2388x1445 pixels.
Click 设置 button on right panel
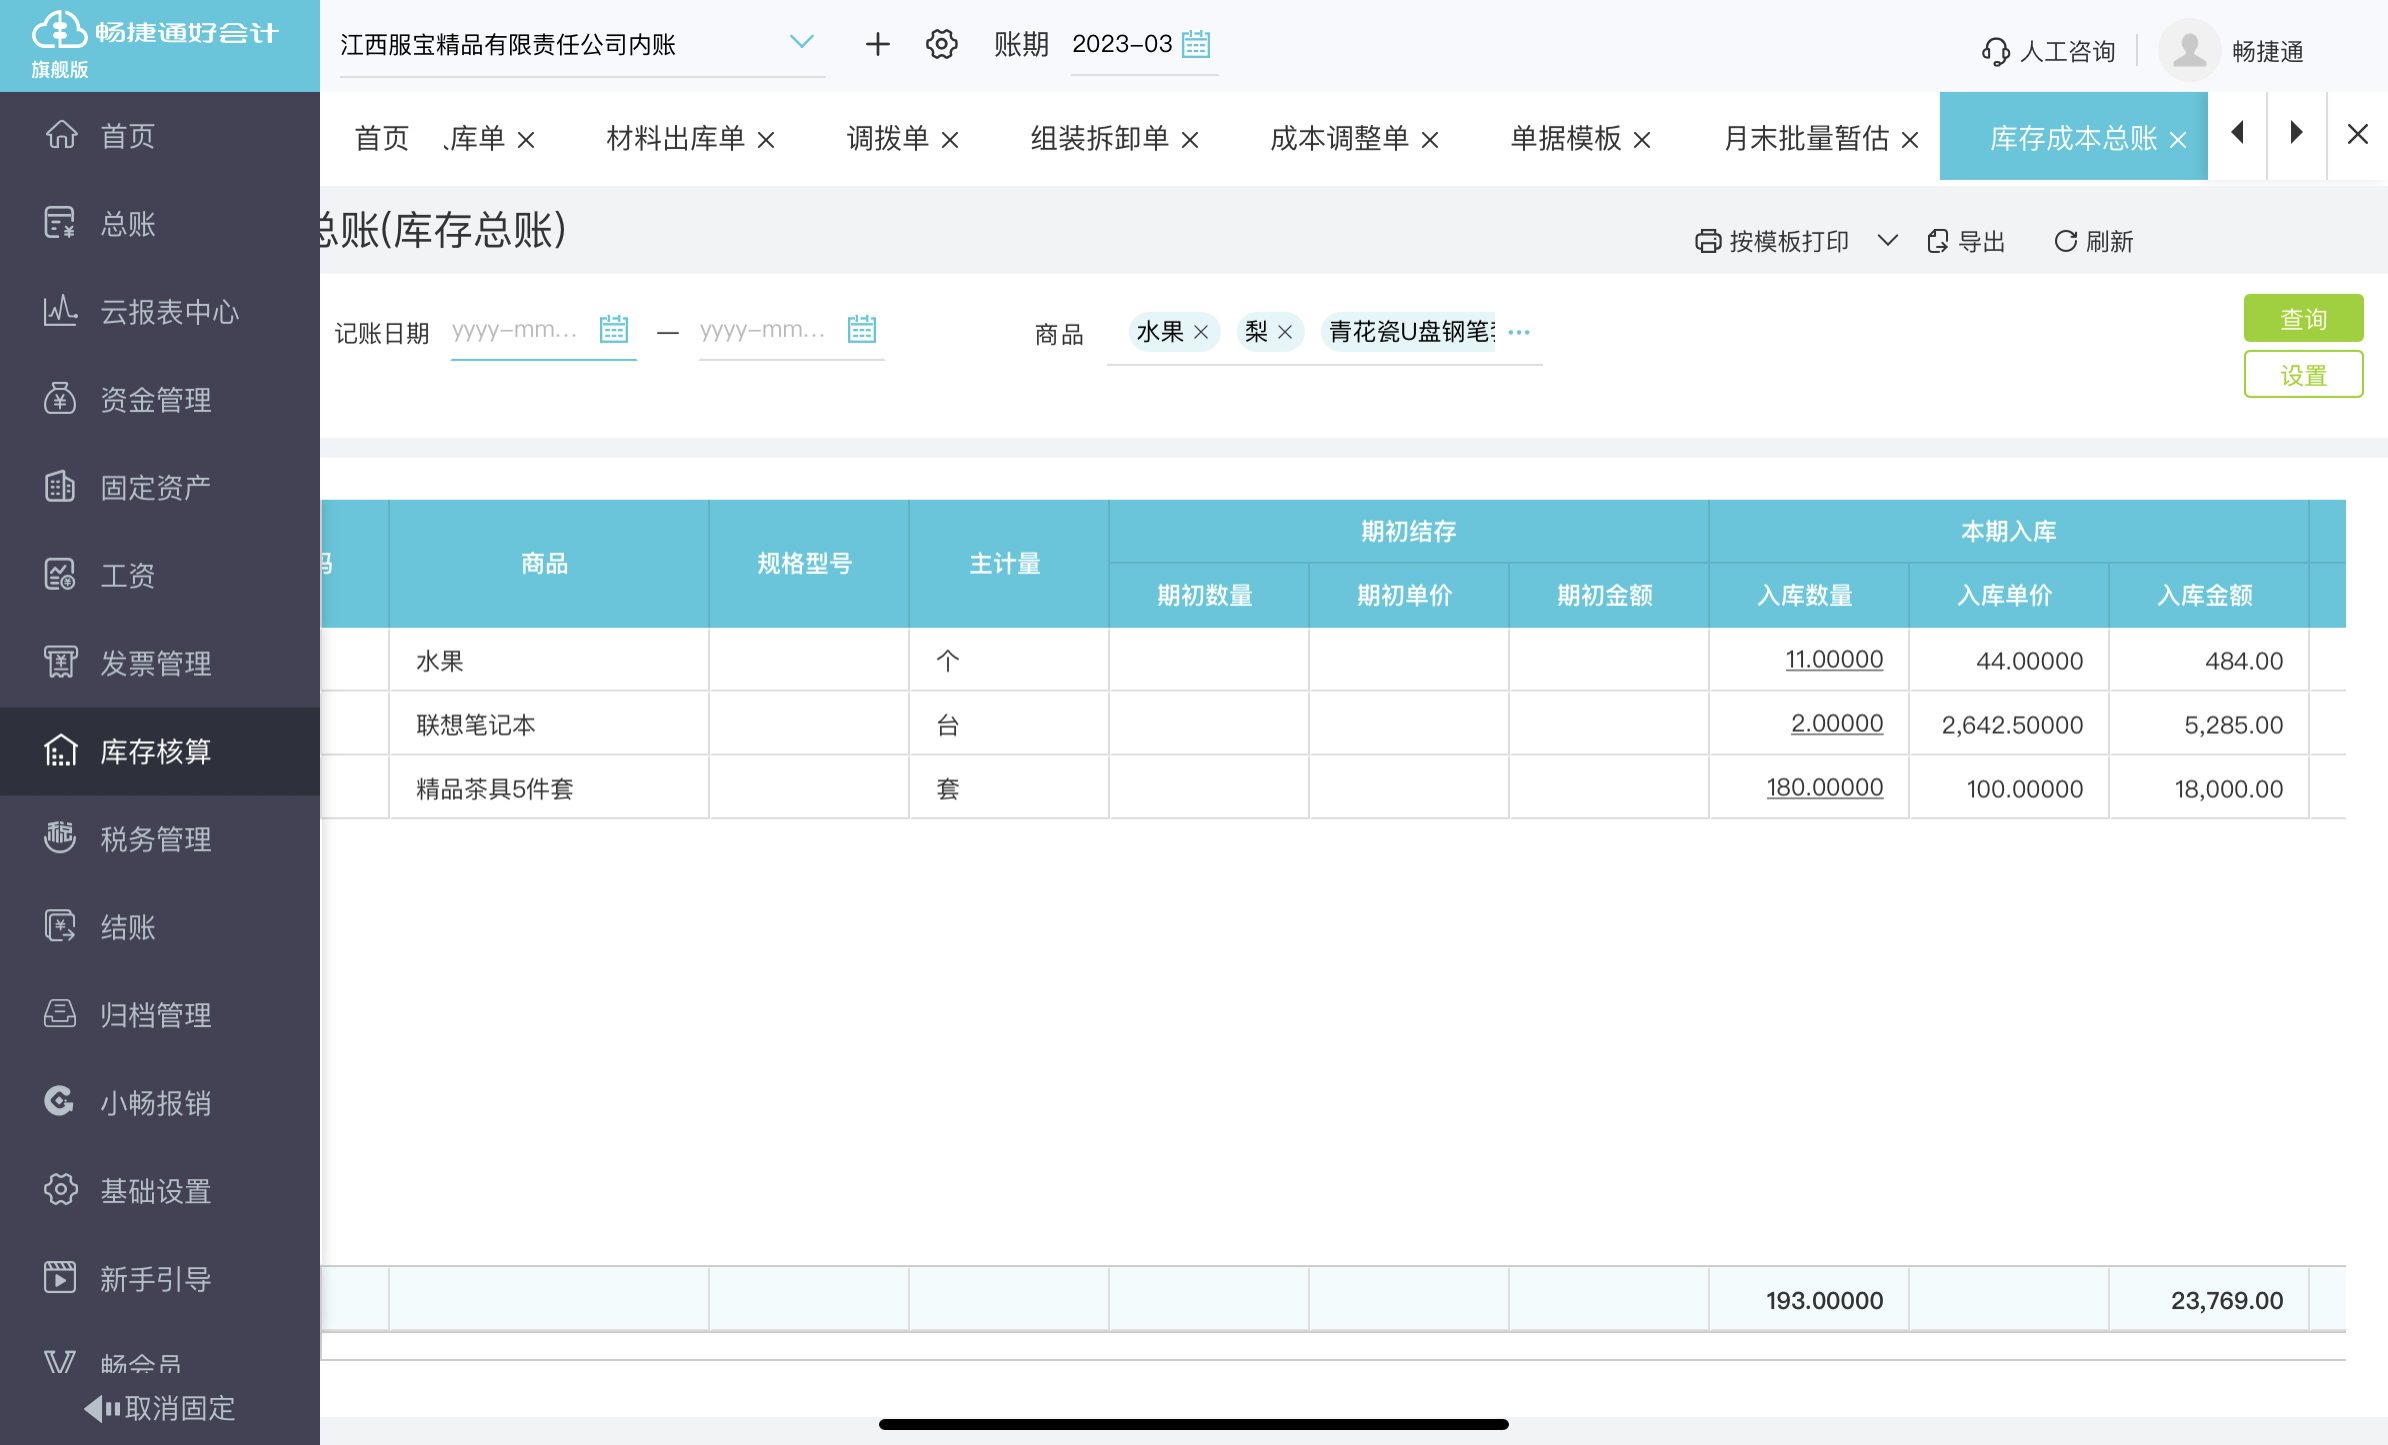2303,375
